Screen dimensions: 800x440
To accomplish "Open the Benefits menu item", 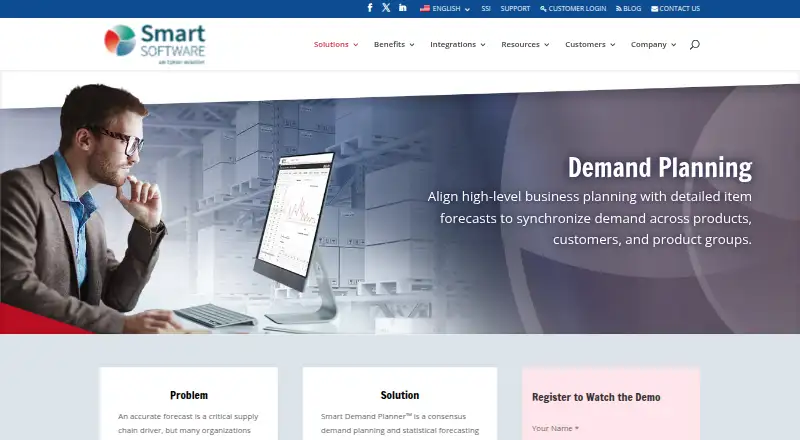I will click(389, 44).
